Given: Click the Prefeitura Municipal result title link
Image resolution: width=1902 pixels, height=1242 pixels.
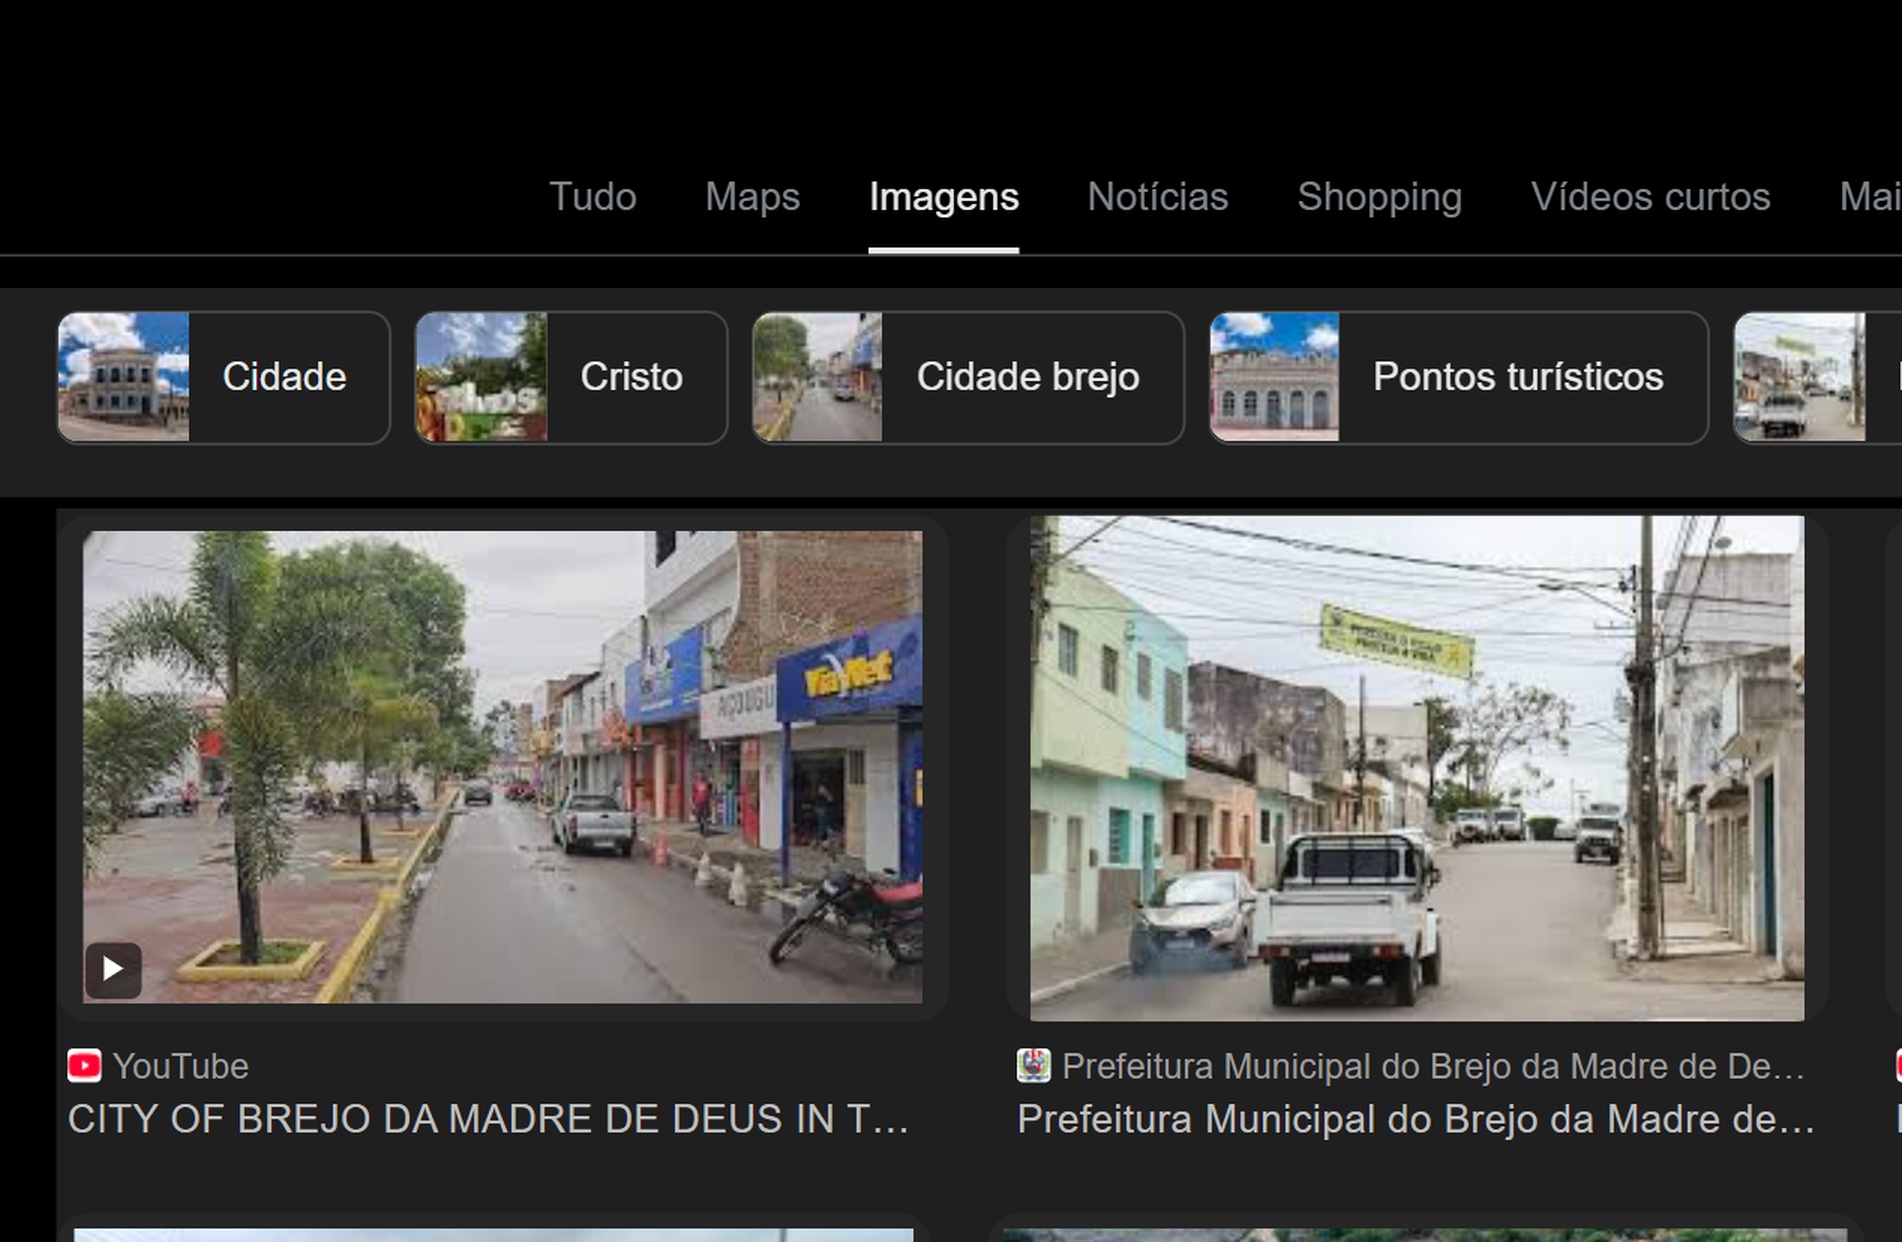Looking at the screenshot, I should pos(1415,1119).
